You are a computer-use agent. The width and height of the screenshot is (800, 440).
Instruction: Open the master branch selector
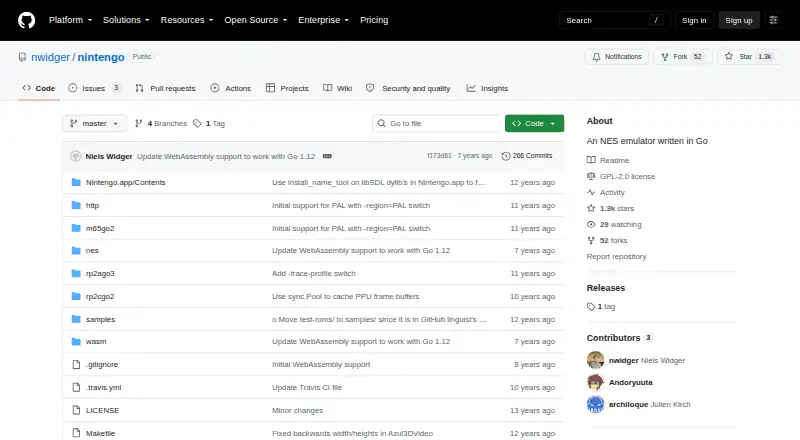[94, 124]
